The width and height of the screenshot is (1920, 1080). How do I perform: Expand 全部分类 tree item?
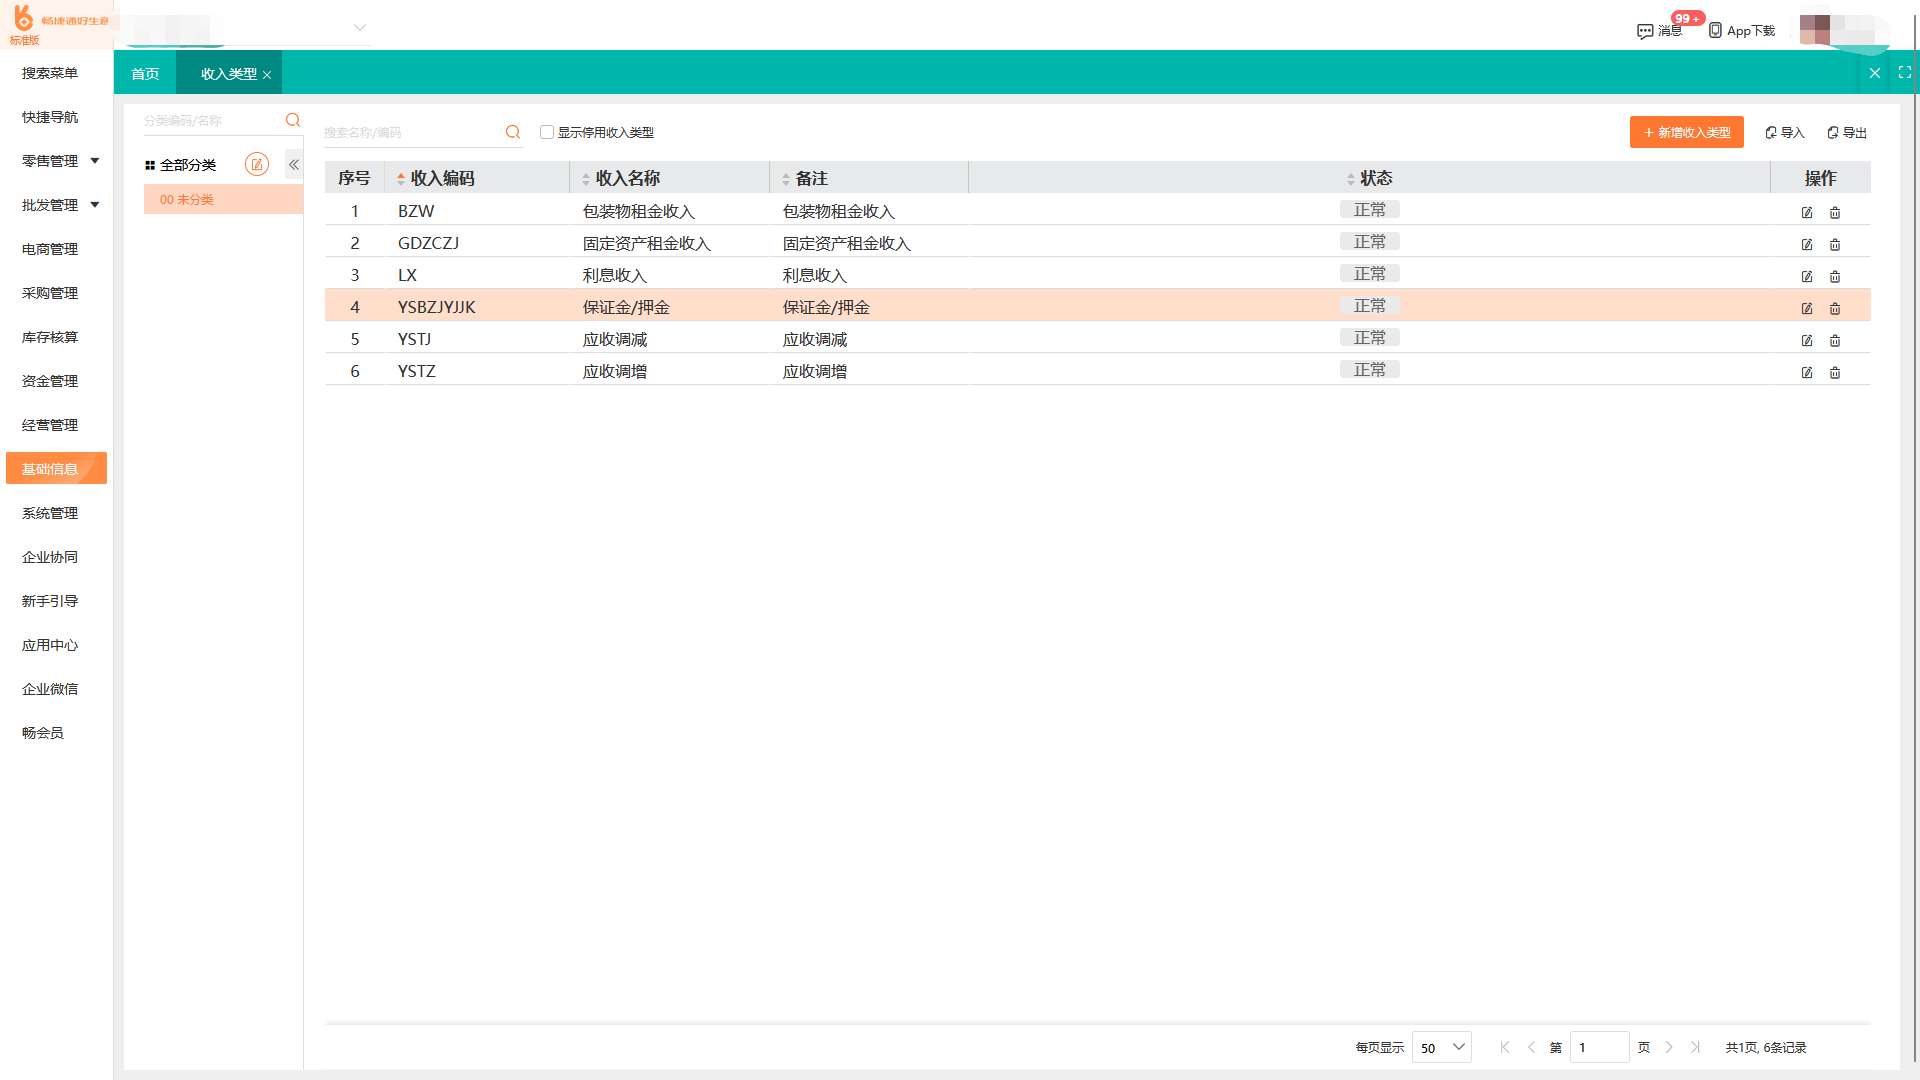coord(148,162)
